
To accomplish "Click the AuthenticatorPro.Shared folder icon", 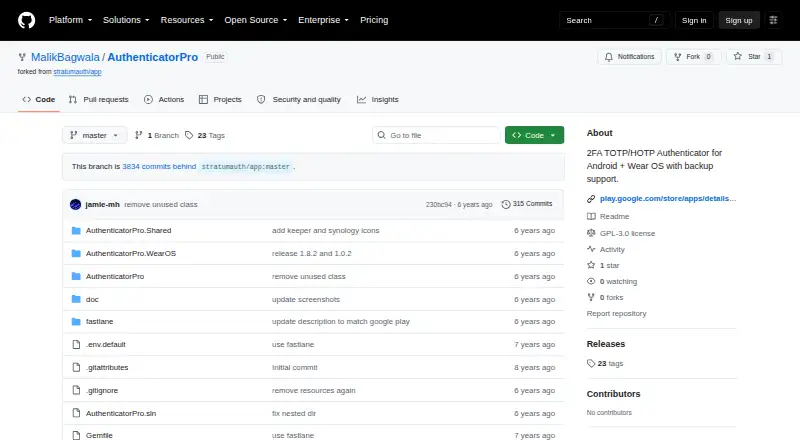I will [x=76, y=231].
